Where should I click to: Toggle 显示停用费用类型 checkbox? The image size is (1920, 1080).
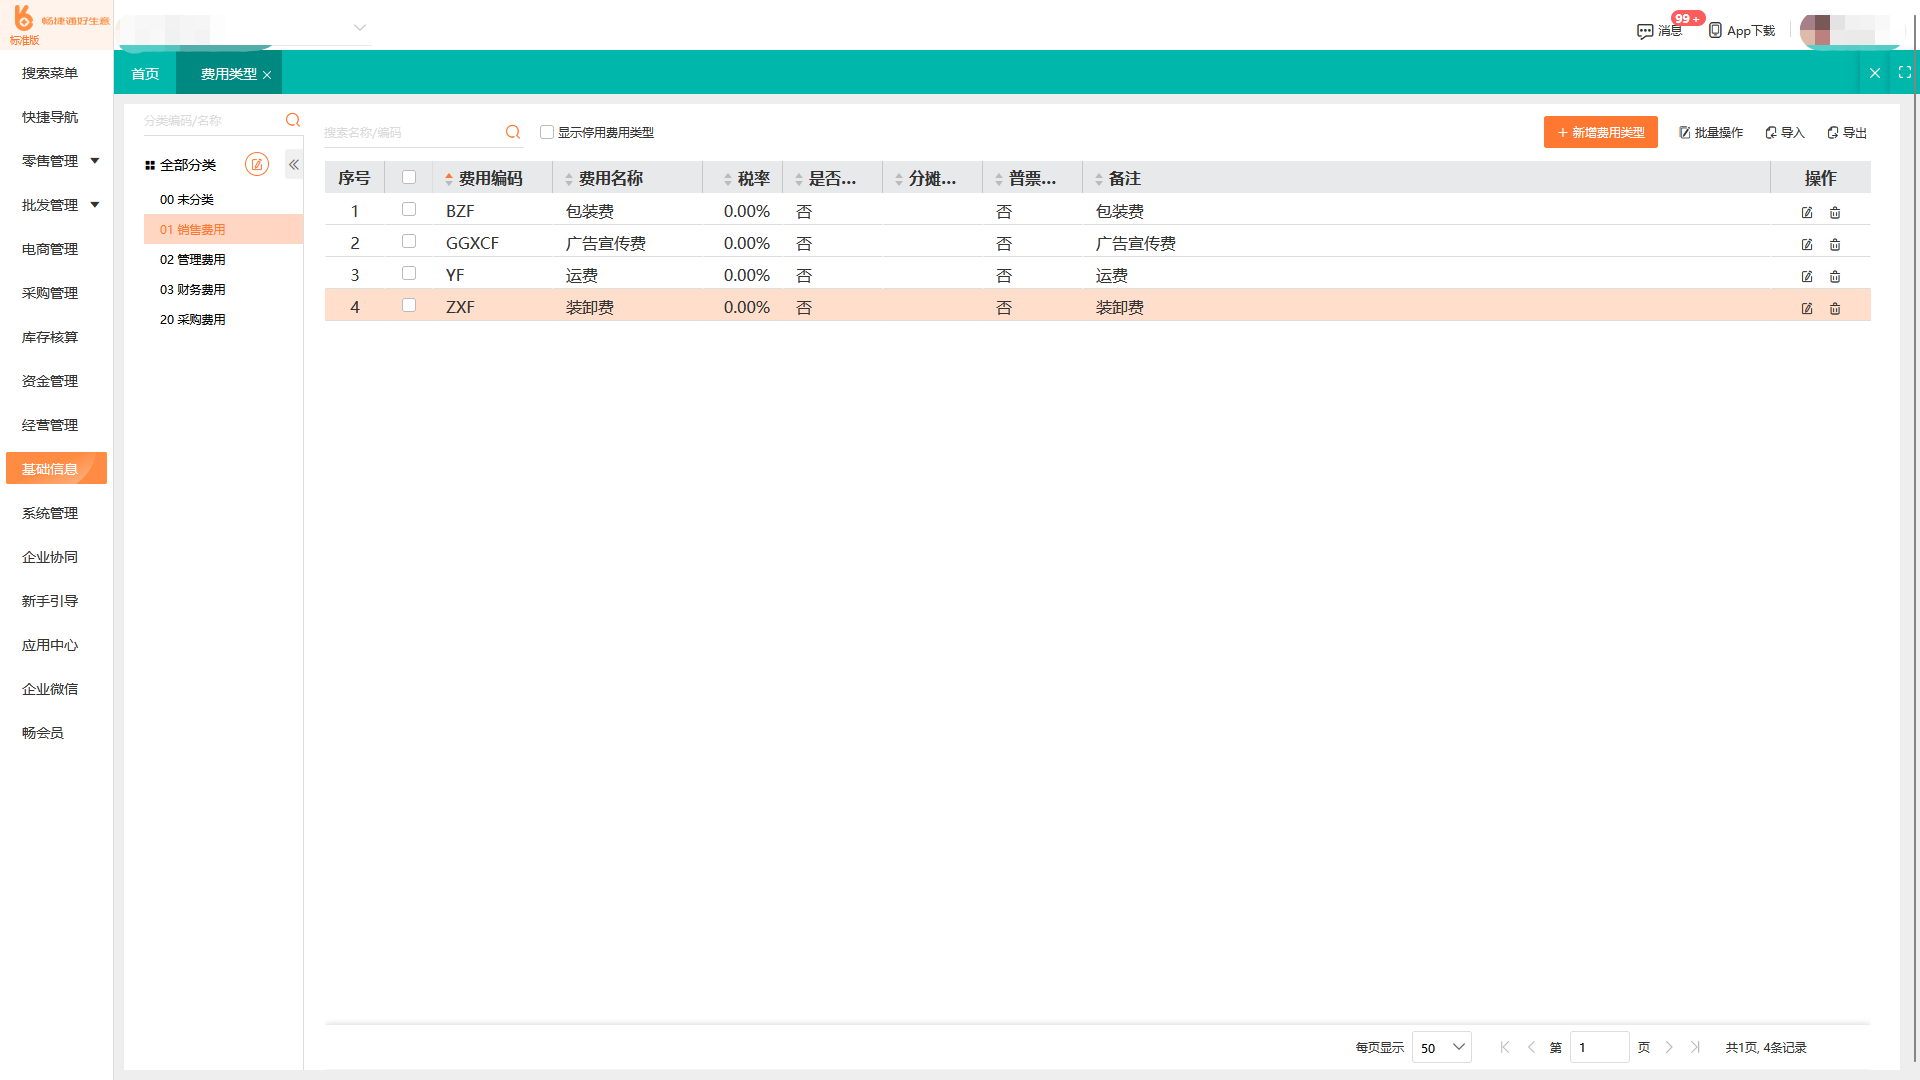click(x=546, y=132)
